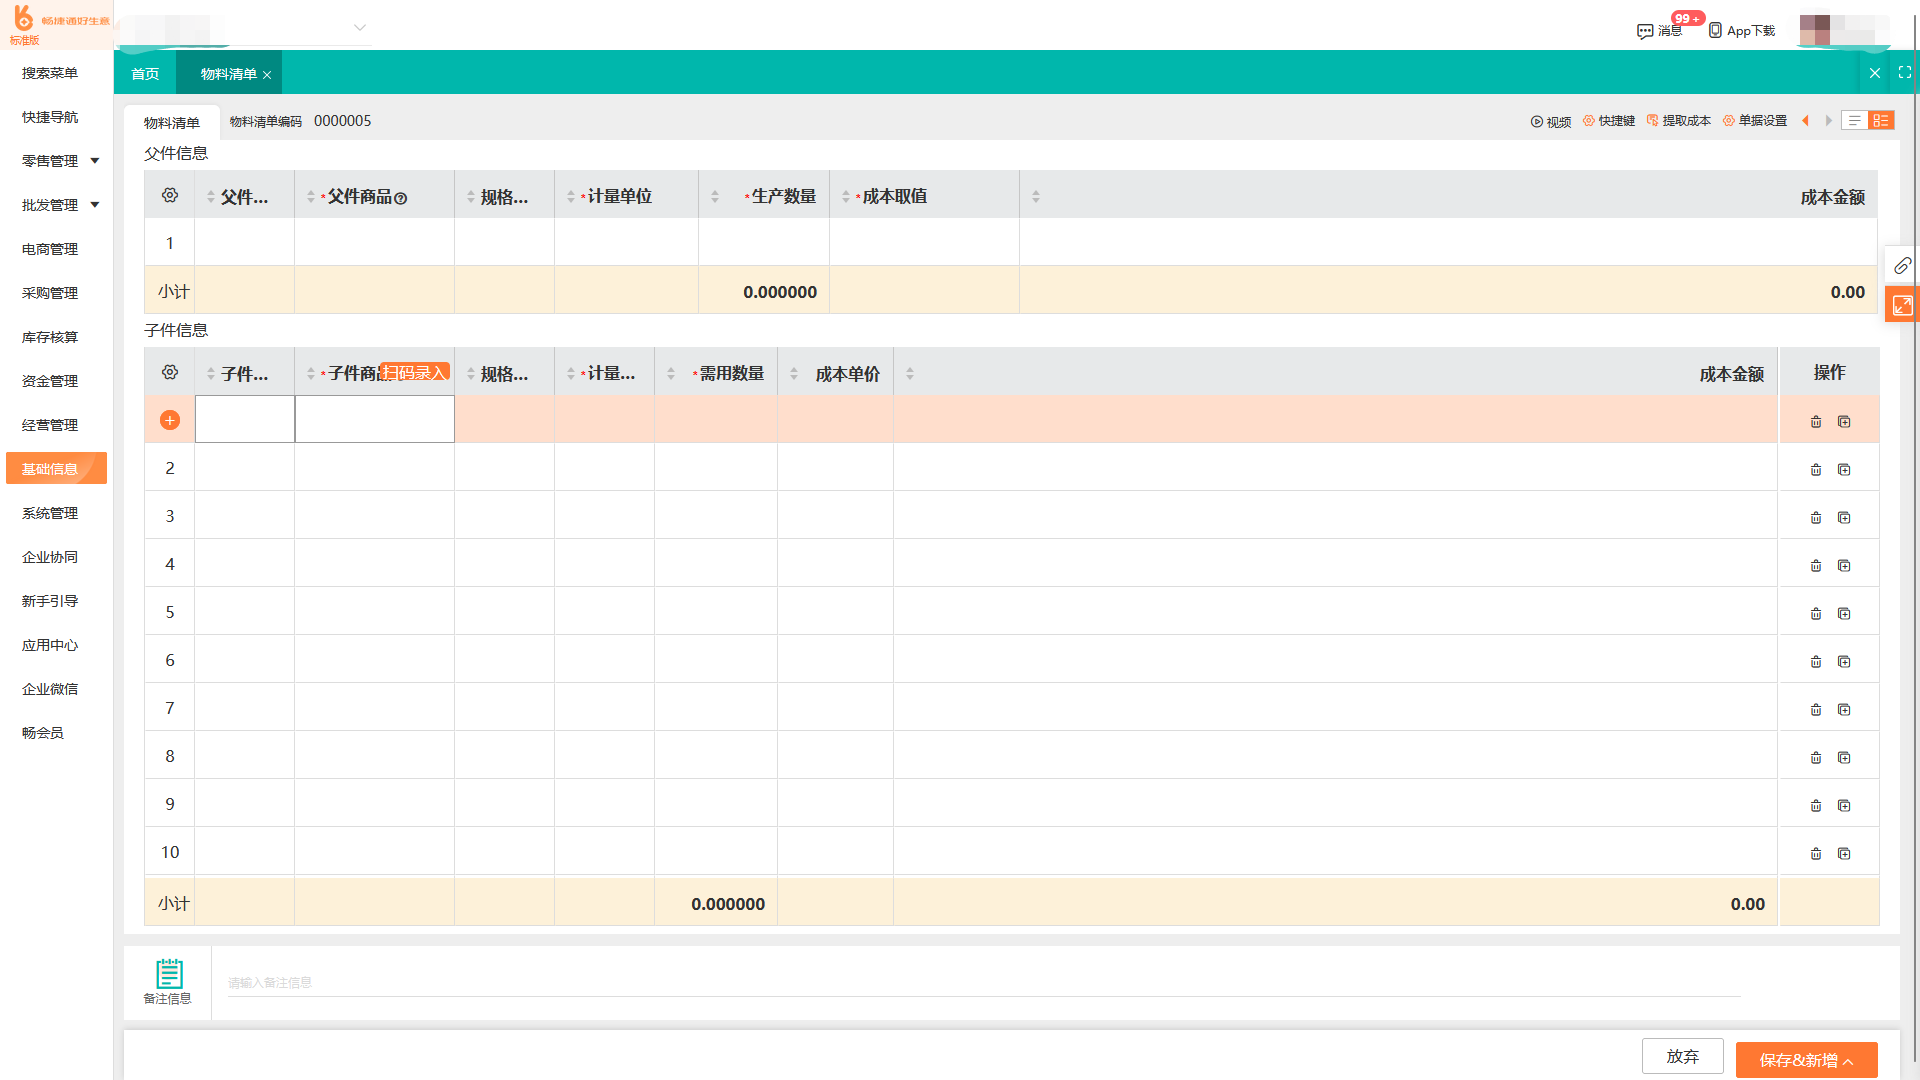Click 基础信息 menu item in sidebar

pos(54,468)
